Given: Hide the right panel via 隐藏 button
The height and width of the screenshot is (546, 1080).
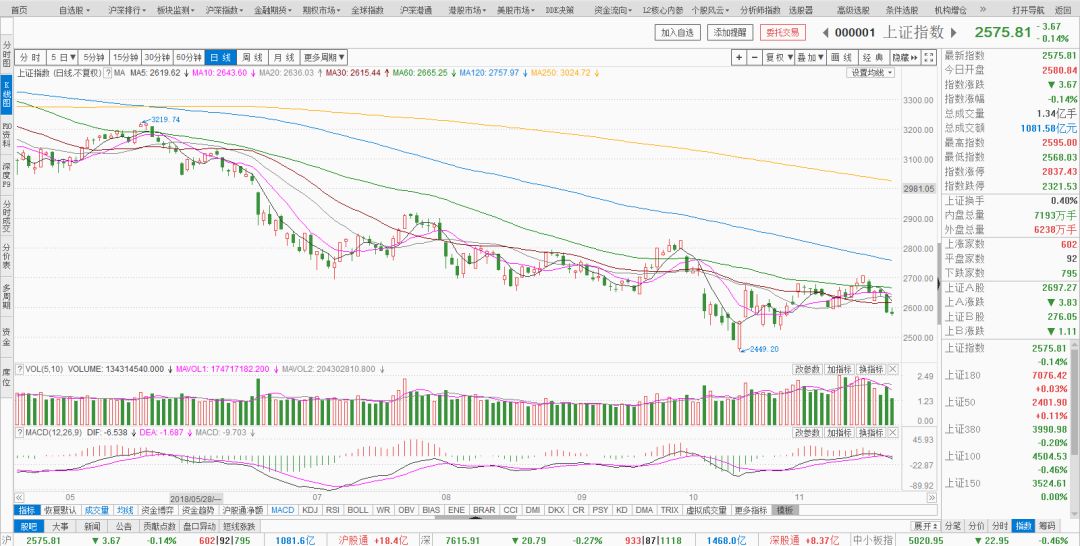Looking at the screenshot, I should (x=903, y=57).
